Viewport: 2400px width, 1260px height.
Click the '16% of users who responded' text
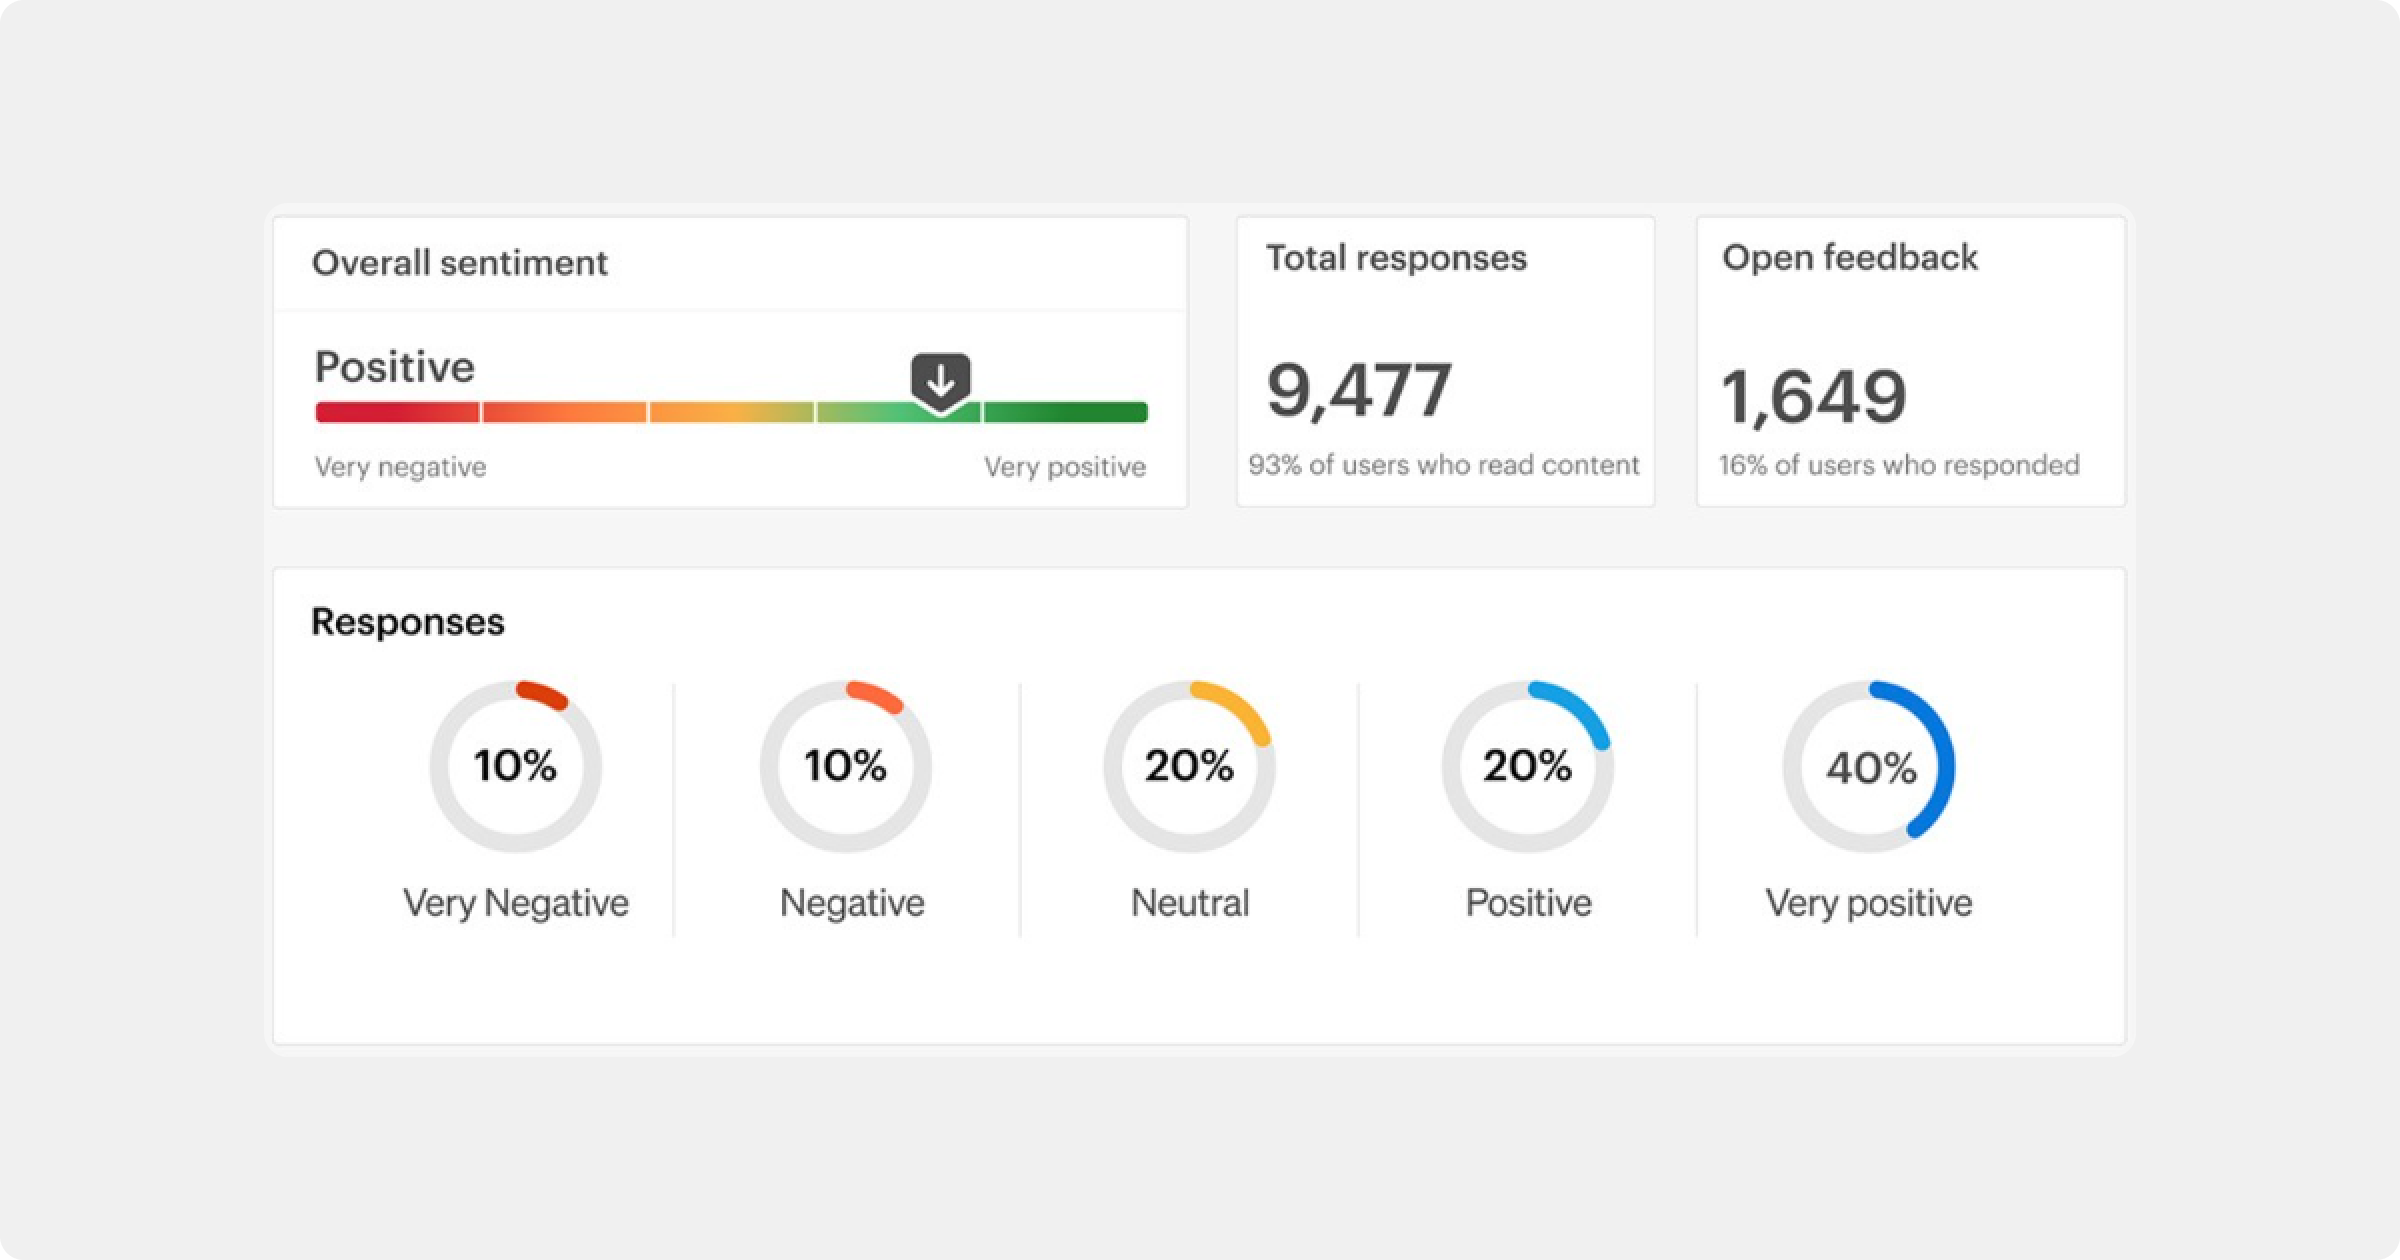pos(1898,465)
